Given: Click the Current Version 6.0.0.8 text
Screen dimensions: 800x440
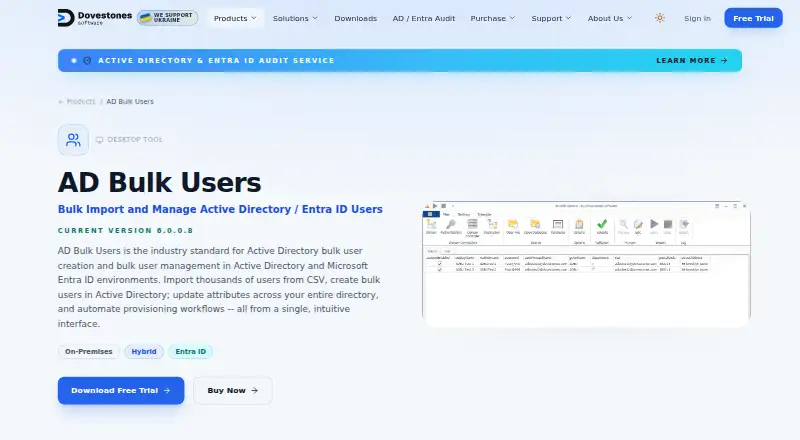Looking at the screenshot, I should click(x=126, y=231).
